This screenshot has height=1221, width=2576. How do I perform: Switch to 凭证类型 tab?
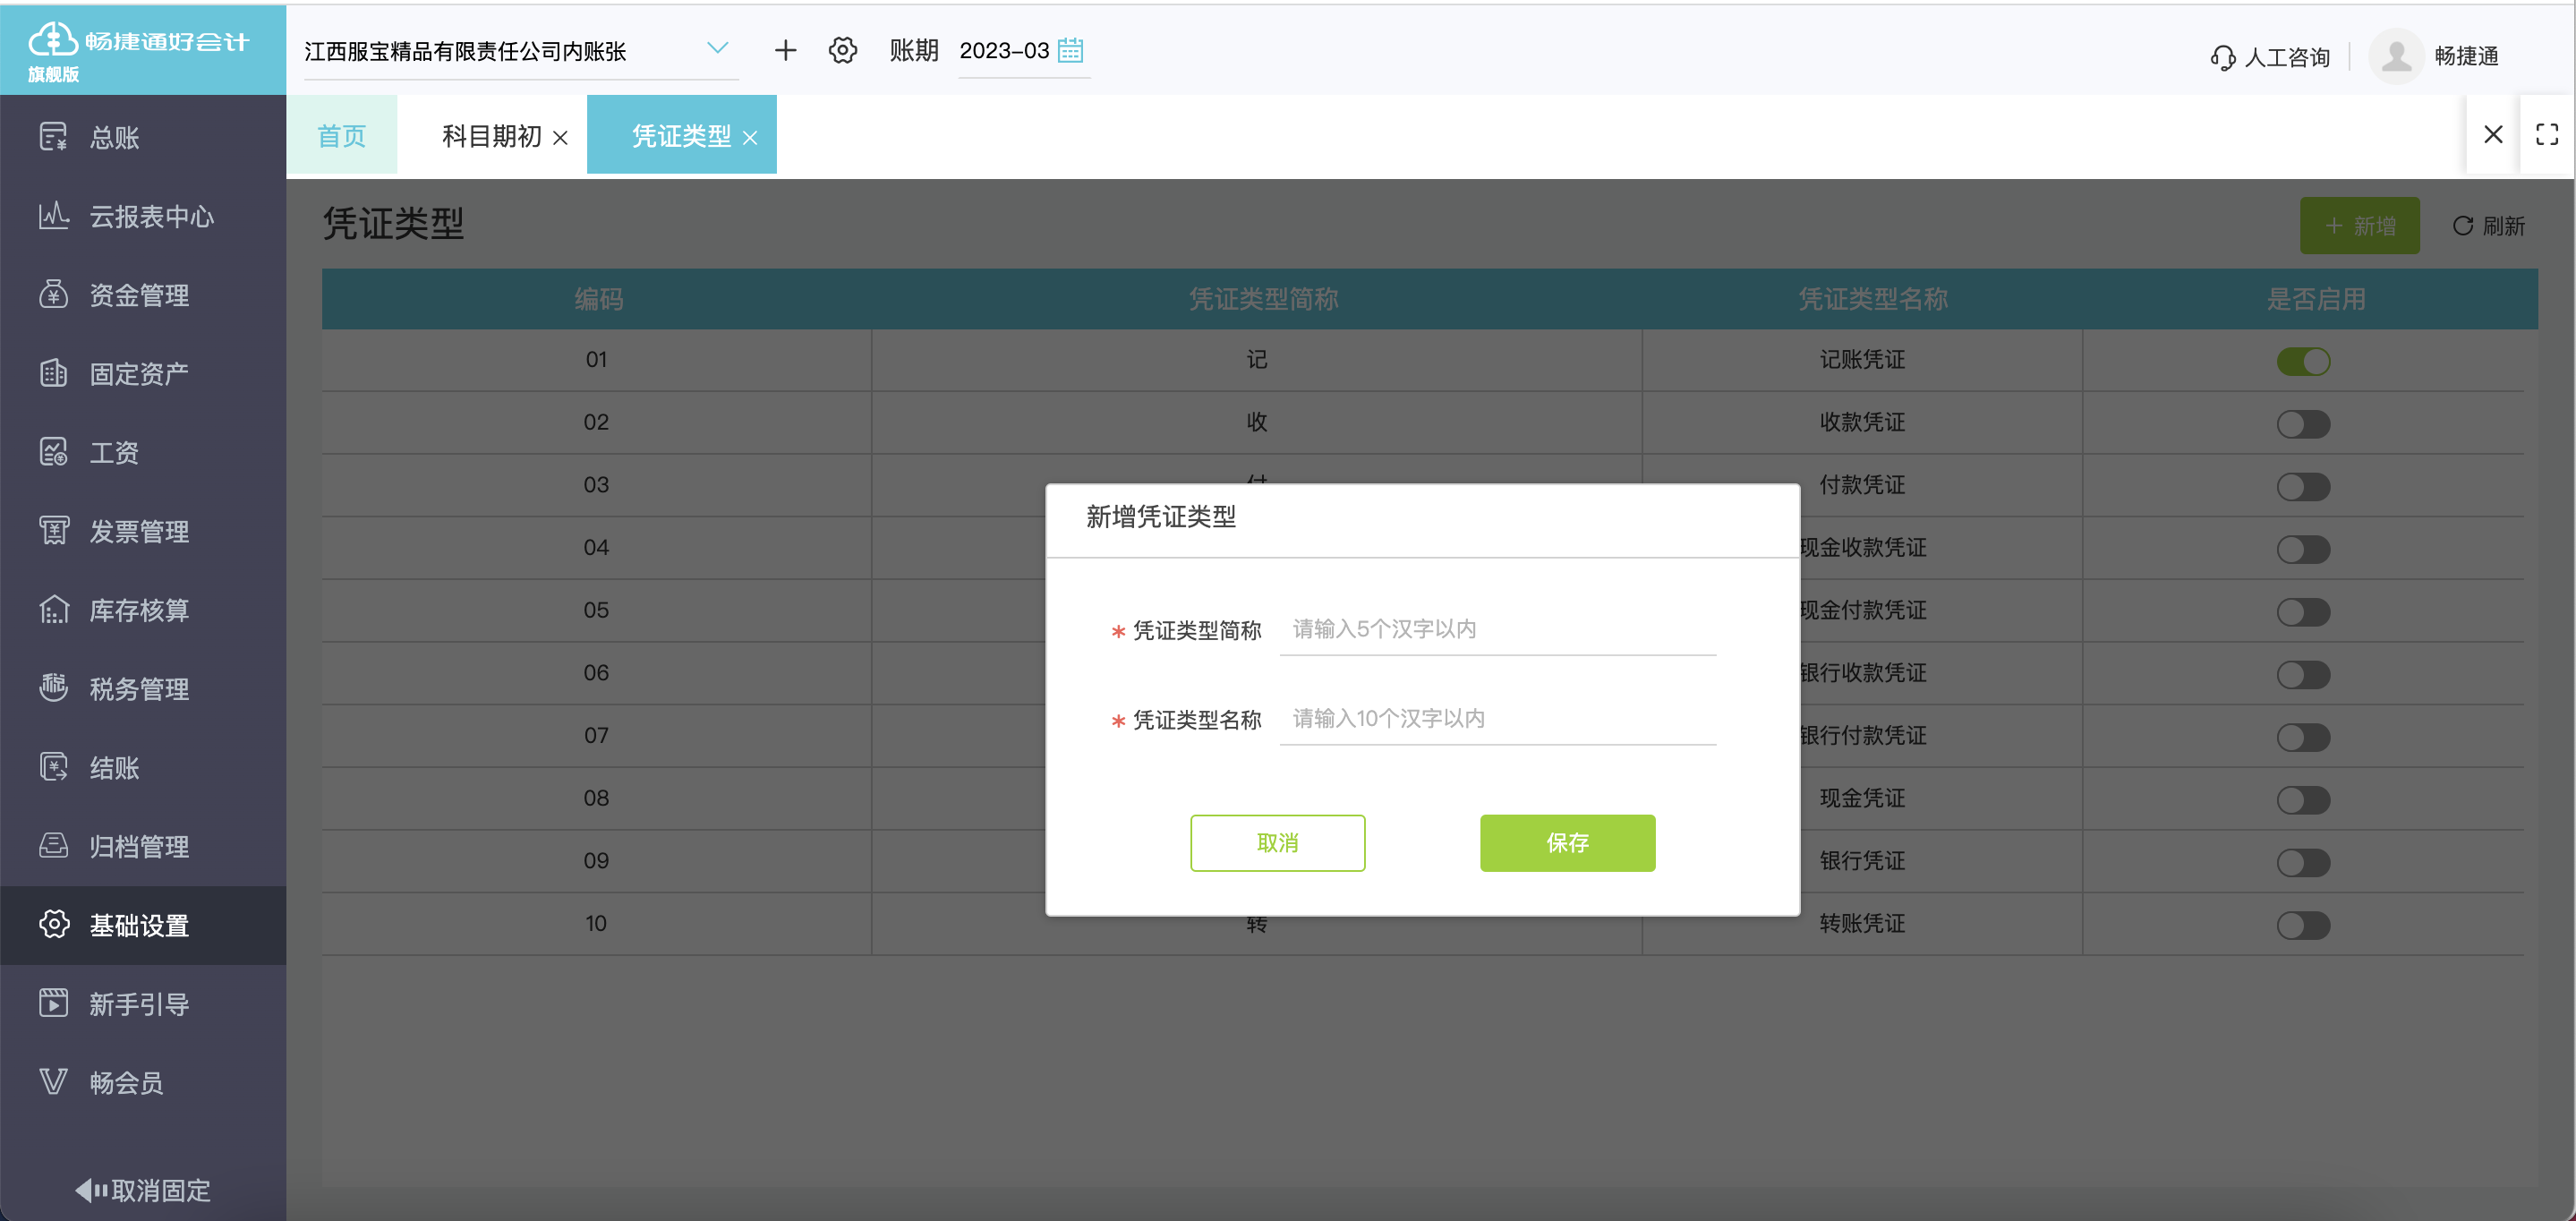tap(680, 136)
